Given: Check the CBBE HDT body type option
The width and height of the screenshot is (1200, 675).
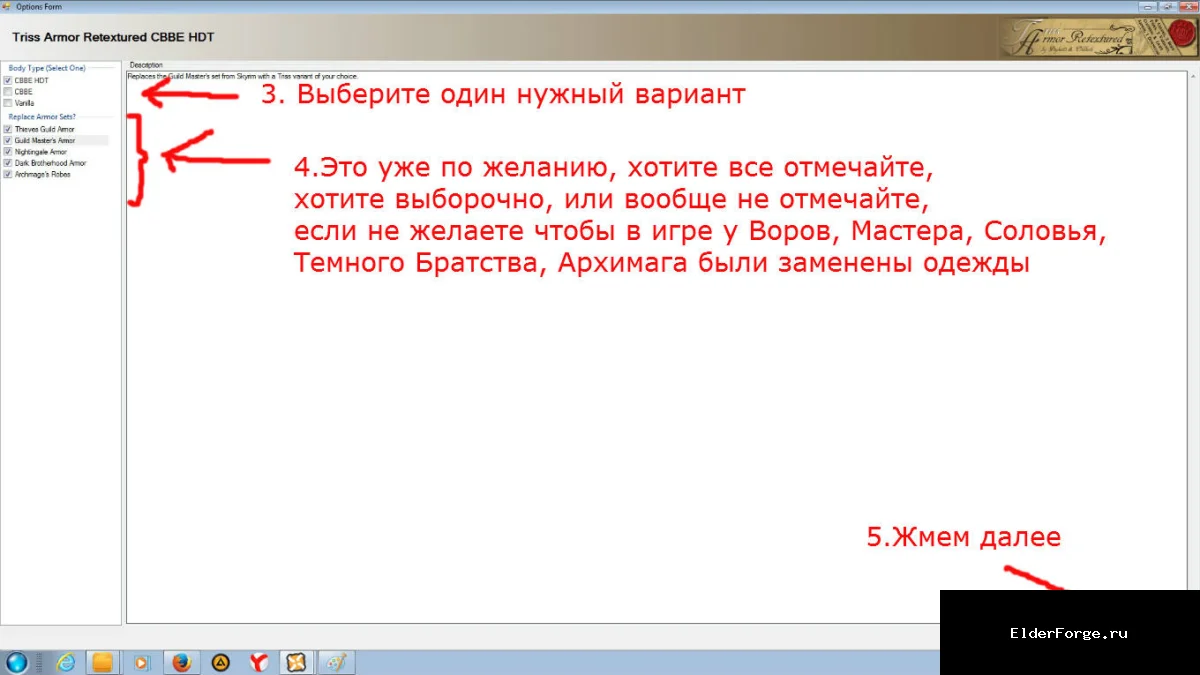Looking at the screenshot, I should (8, 80).
